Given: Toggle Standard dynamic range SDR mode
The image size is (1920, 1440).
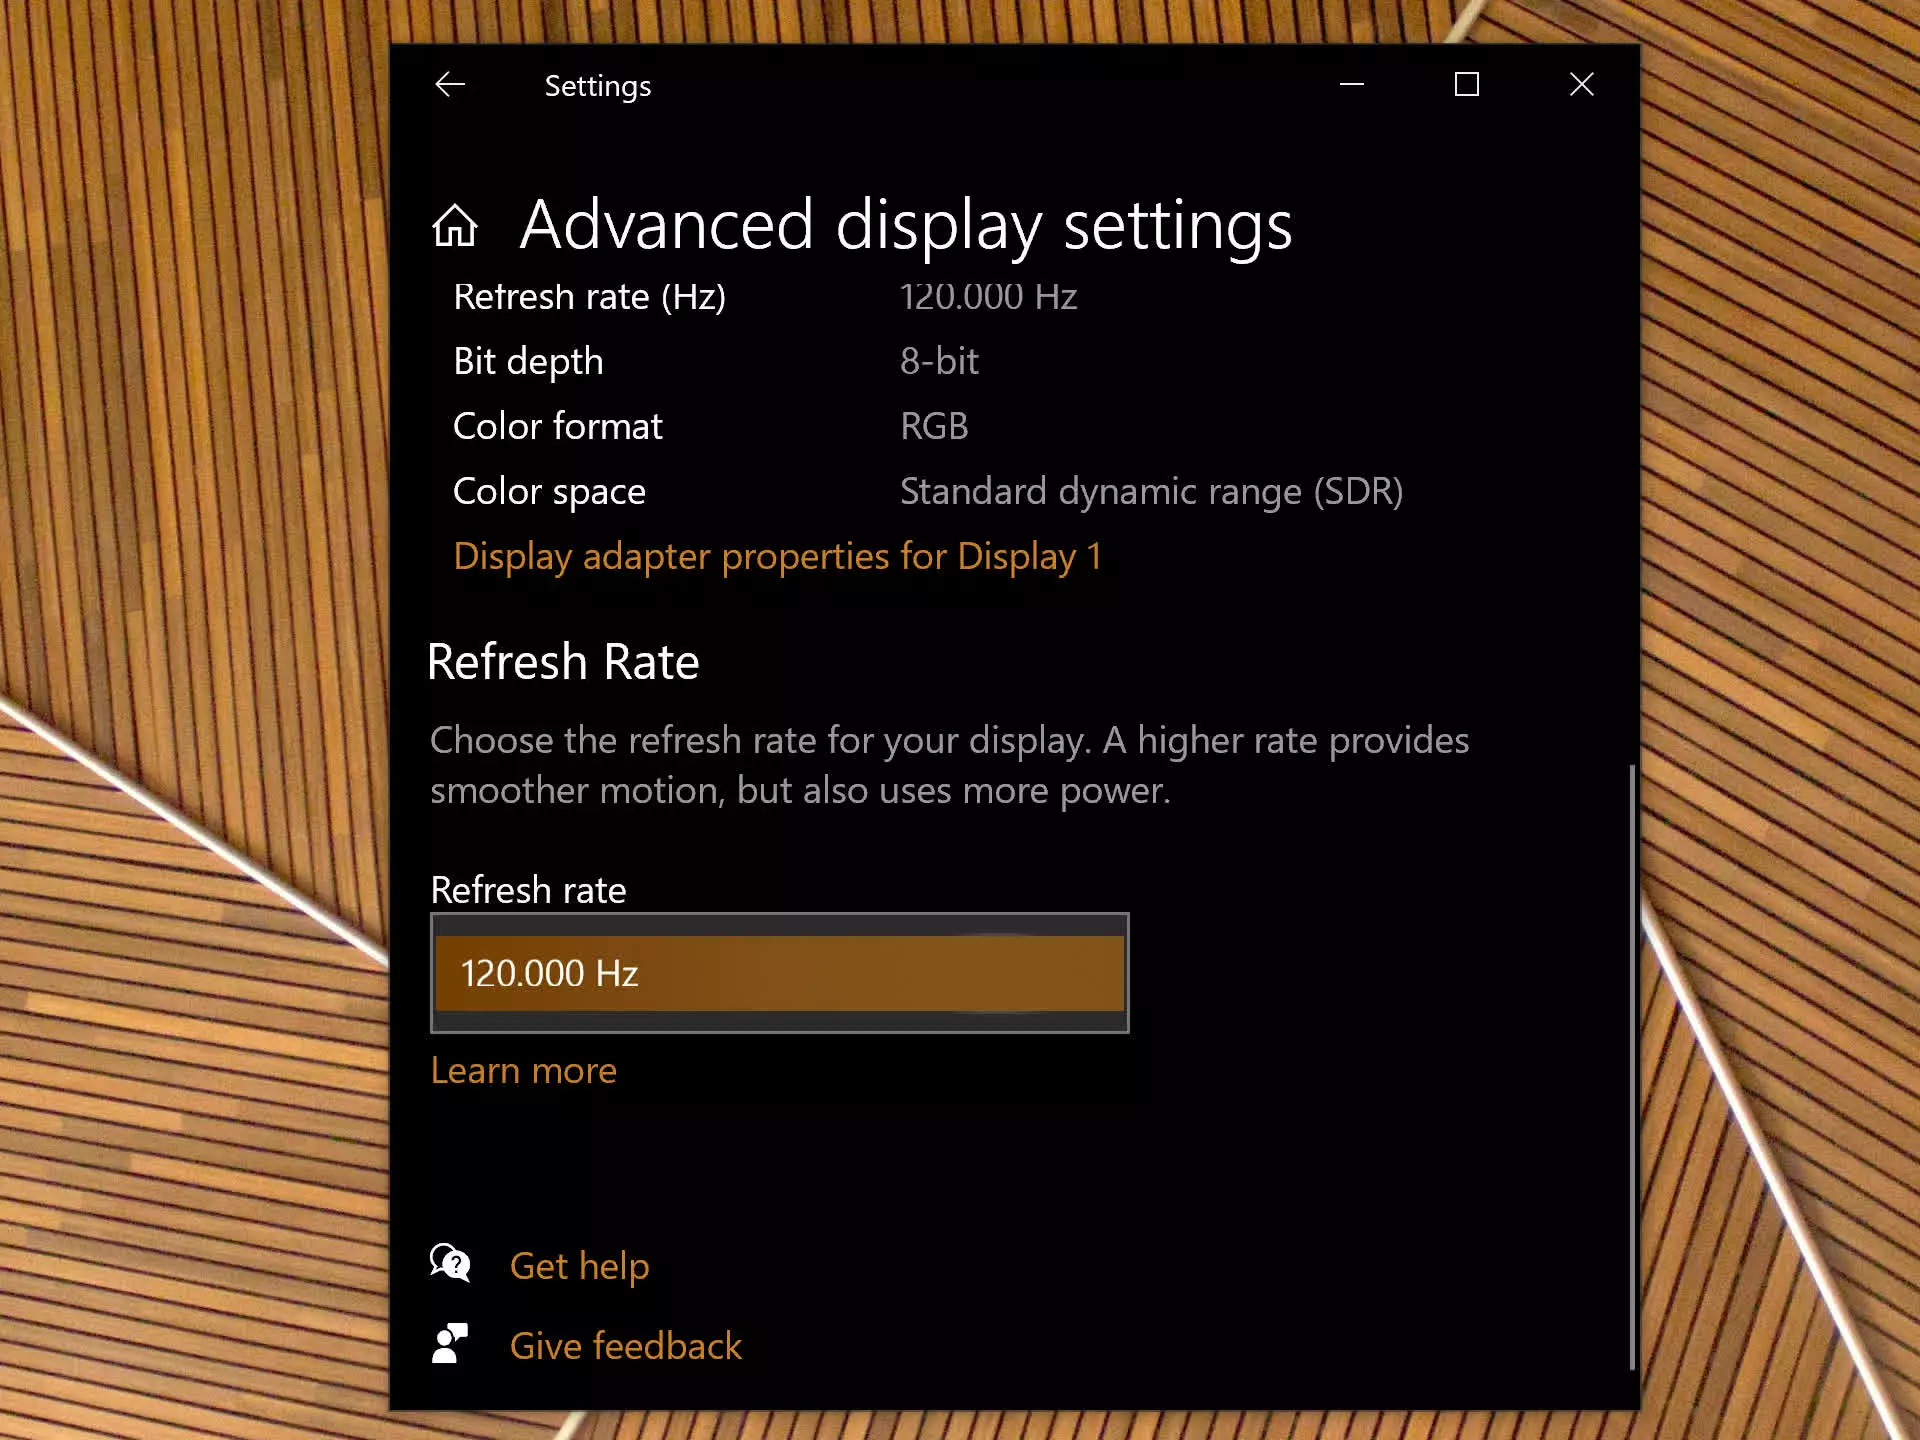Looking at the screenshot, I should 1152,490.
